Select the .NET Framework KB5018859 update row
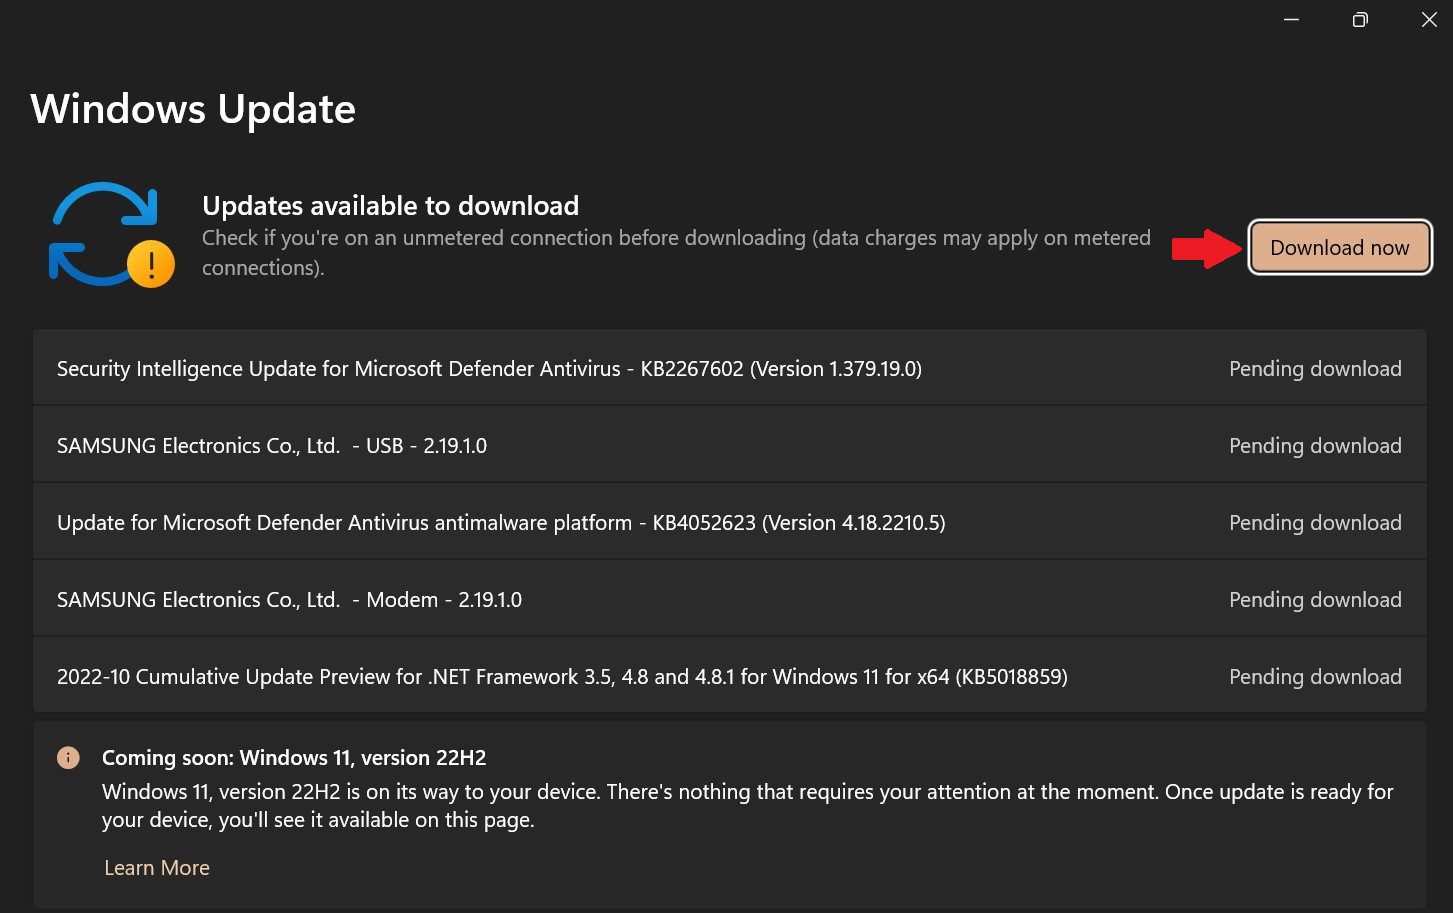1453x913 pixels. (x=730, y=676)
